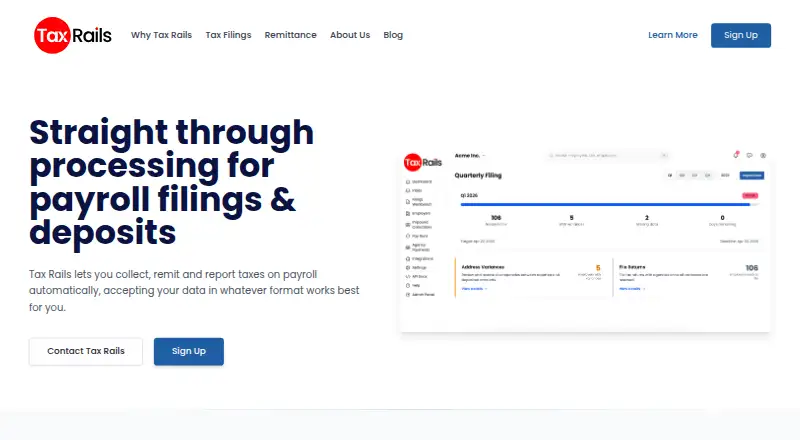This screenshot has width=800, height=440.
Task: Click the blue Q1 2026 filing progress bar
Action: tap(606, 205)
